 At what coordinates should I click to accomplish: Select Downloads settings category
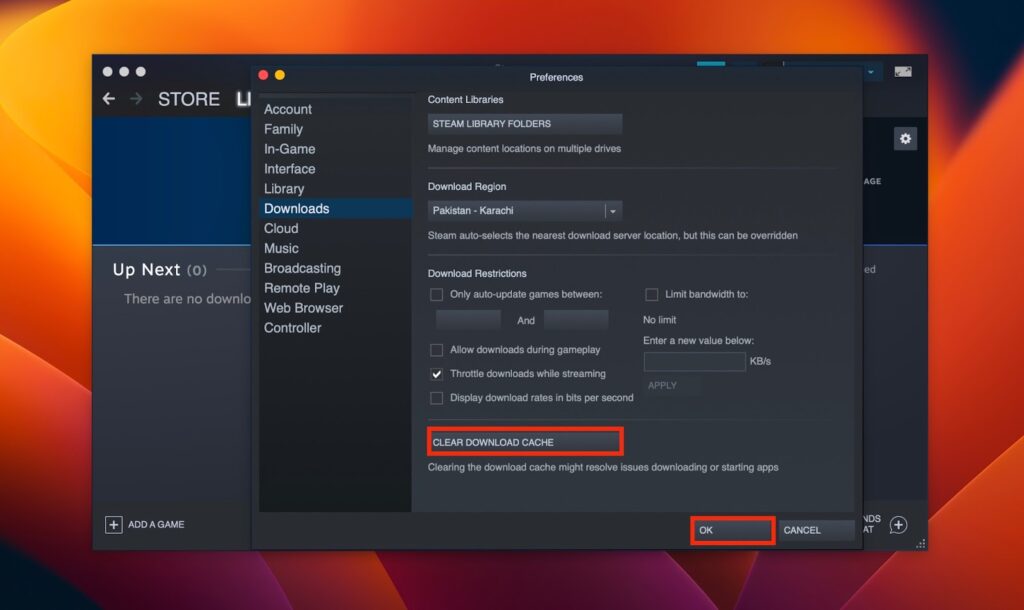336,208
